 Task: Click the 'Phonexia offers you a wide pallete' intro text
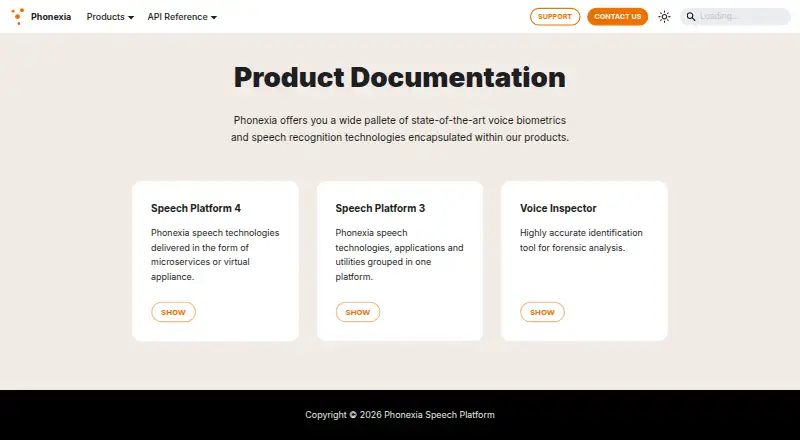[x=399, y=129]
